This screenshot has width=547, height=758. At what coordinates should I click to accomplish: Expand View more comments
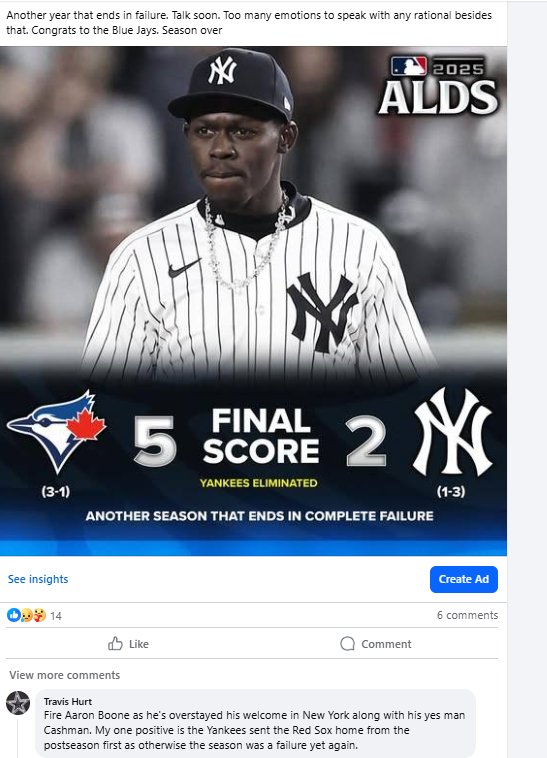64,675
